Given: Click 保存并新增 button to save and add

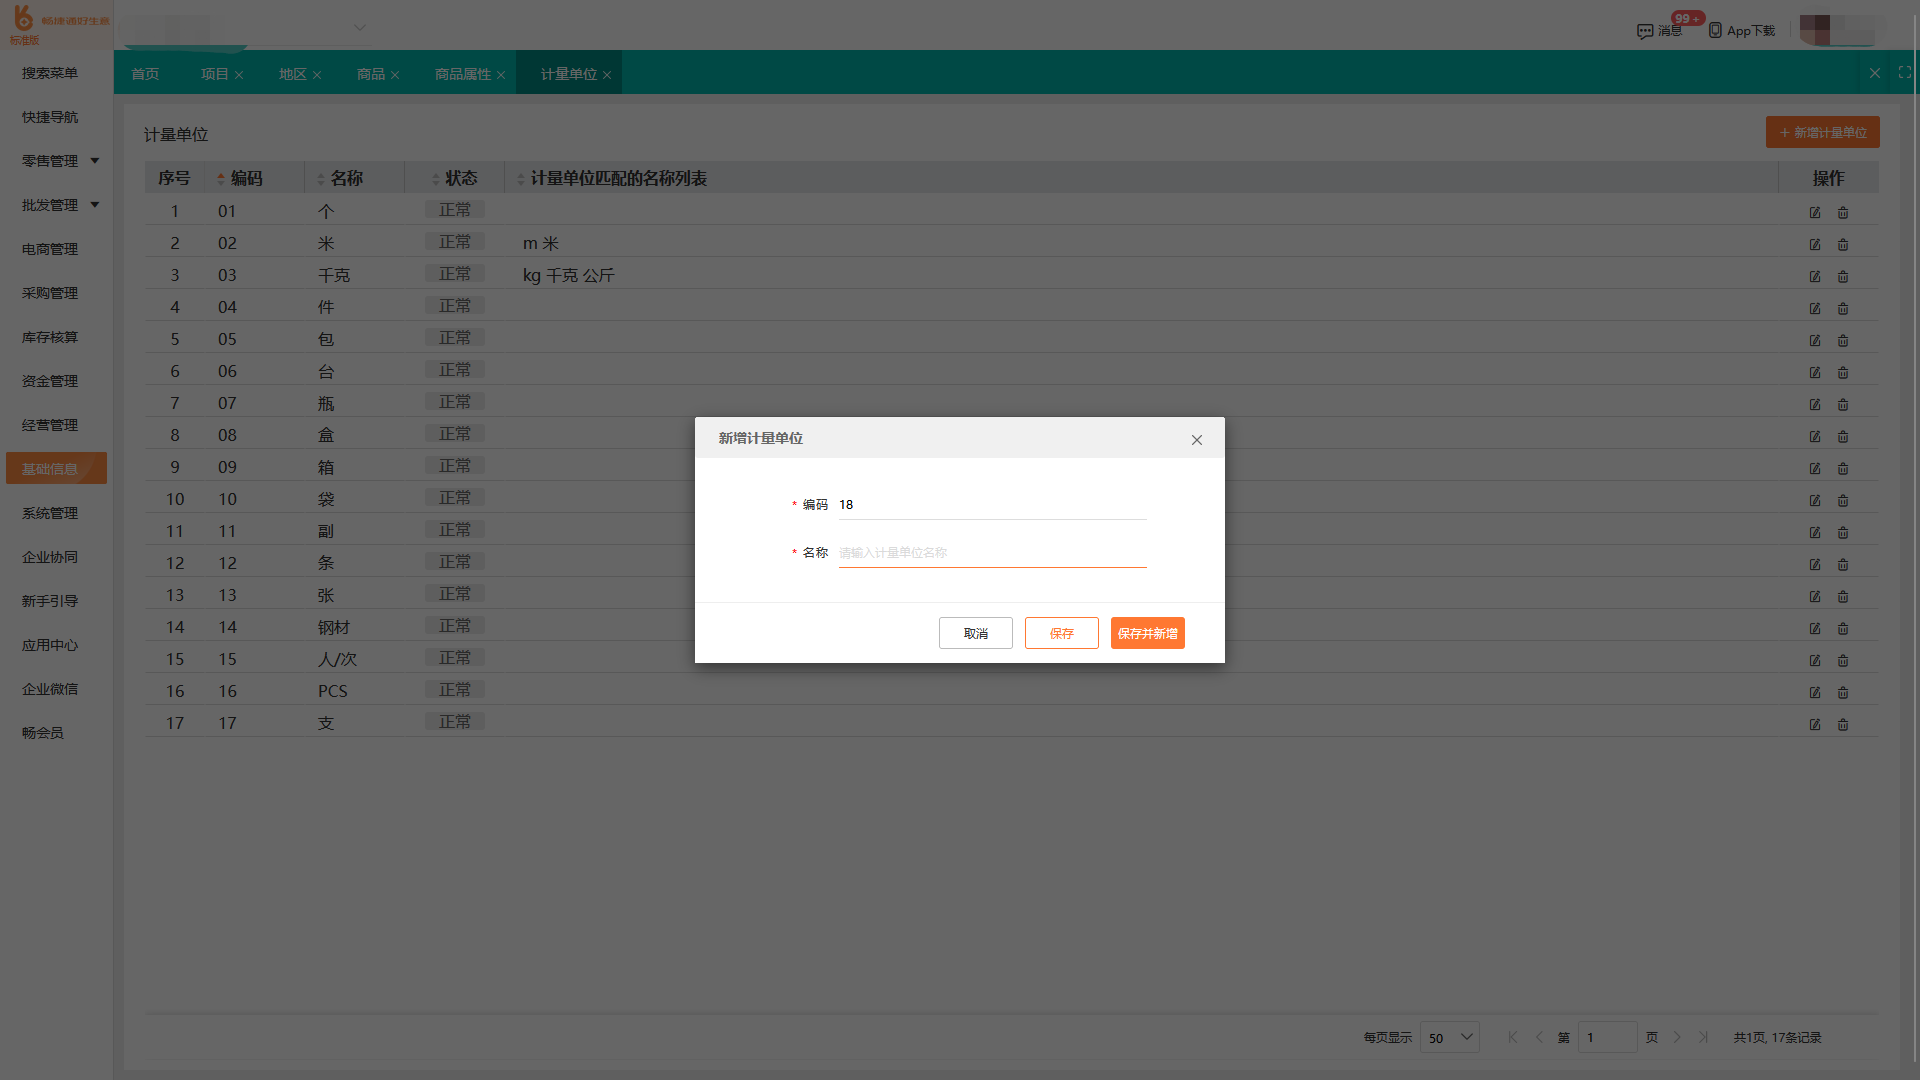Looking at the screenshot, I should click(x=1147, y=633).
